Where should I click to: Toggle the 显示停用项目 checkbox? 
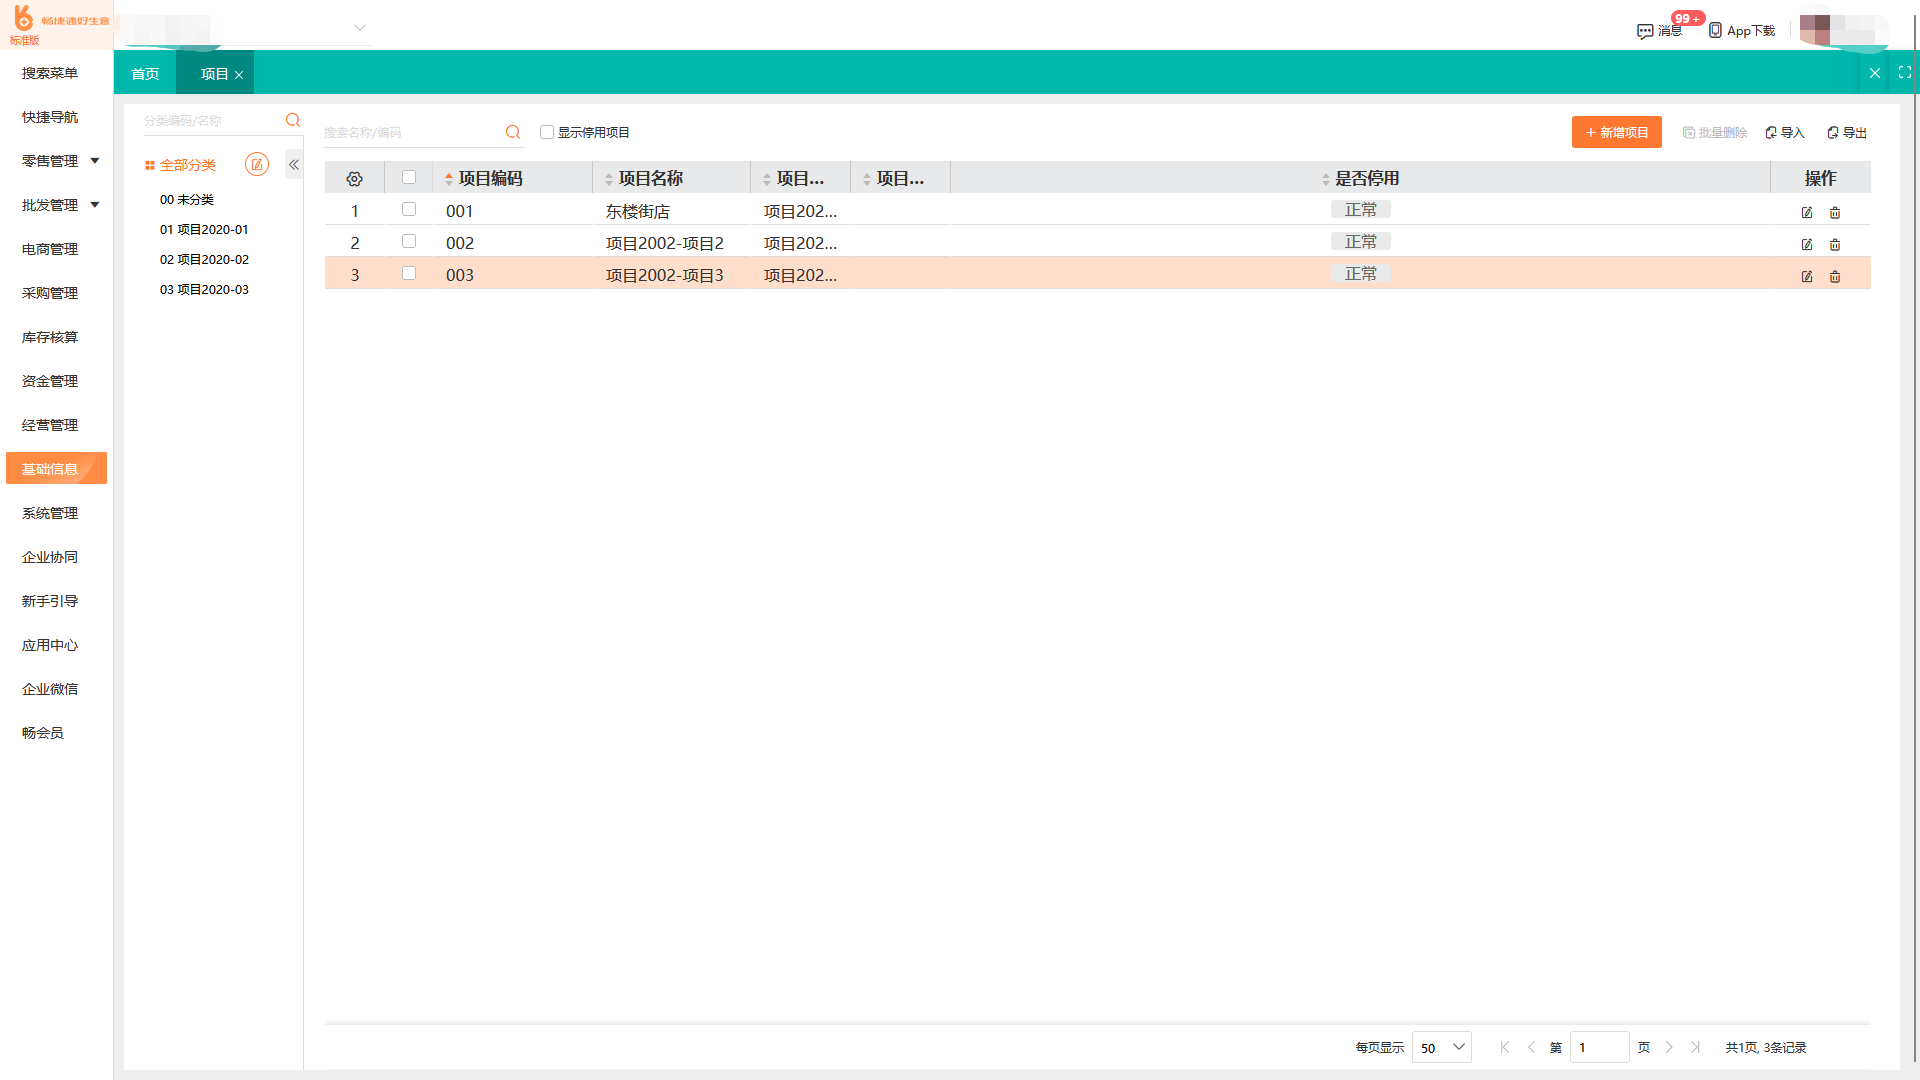547,132
